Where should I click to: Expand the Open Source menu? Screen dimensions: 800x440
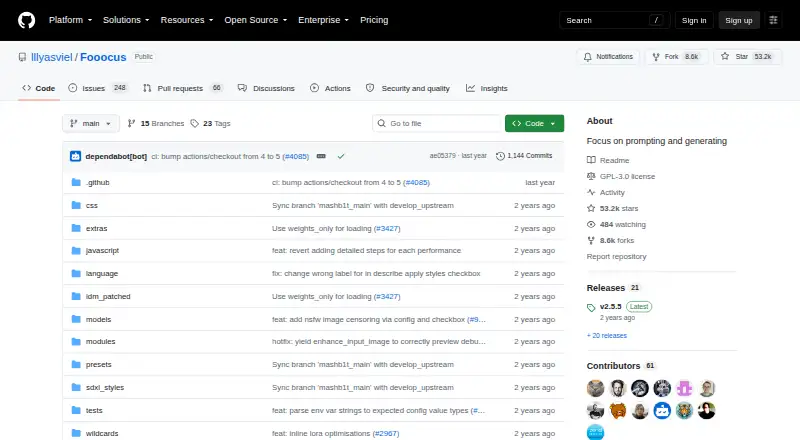click(256, 20)
